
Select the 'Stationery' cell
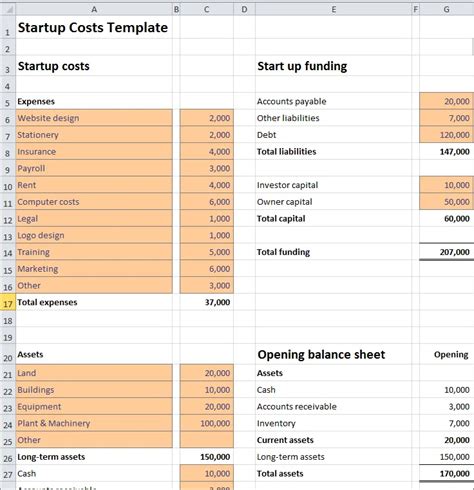pos(94,135)
